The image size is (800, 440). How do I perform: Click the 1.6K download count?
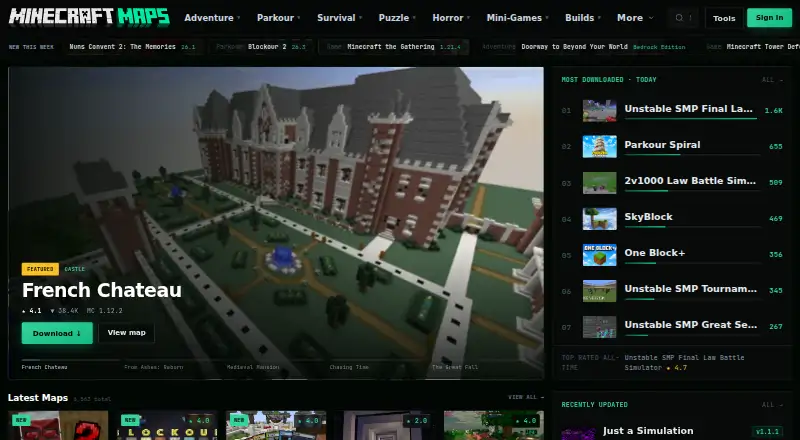click(773, 110)
